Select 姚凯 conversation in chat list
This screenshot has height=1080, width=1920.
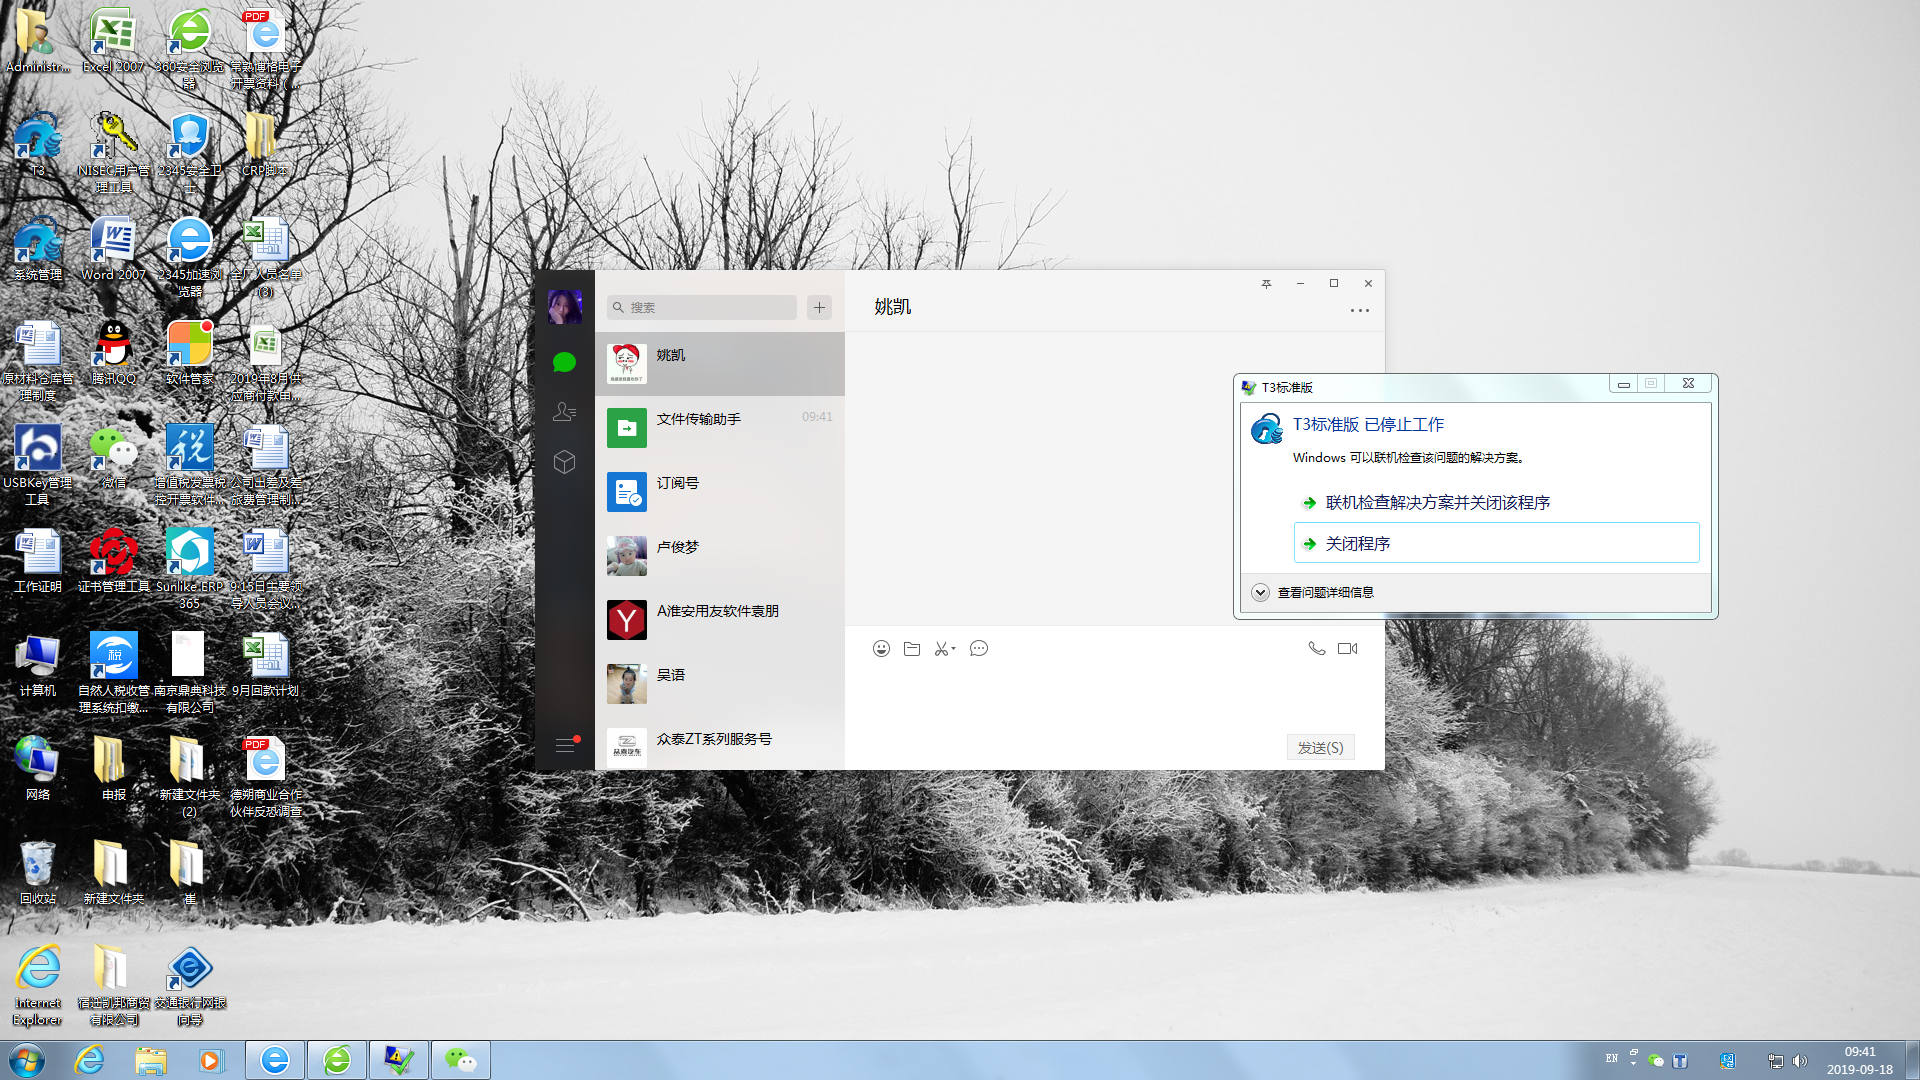(720, 364)
